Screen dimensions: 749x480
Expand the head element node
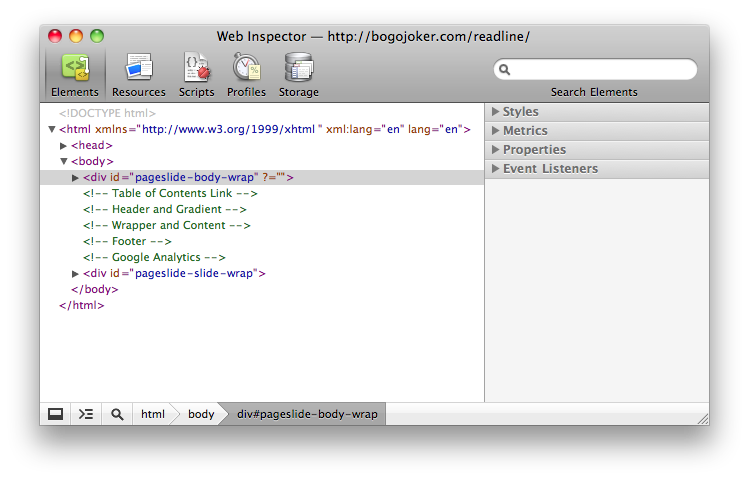coord(64,145)
